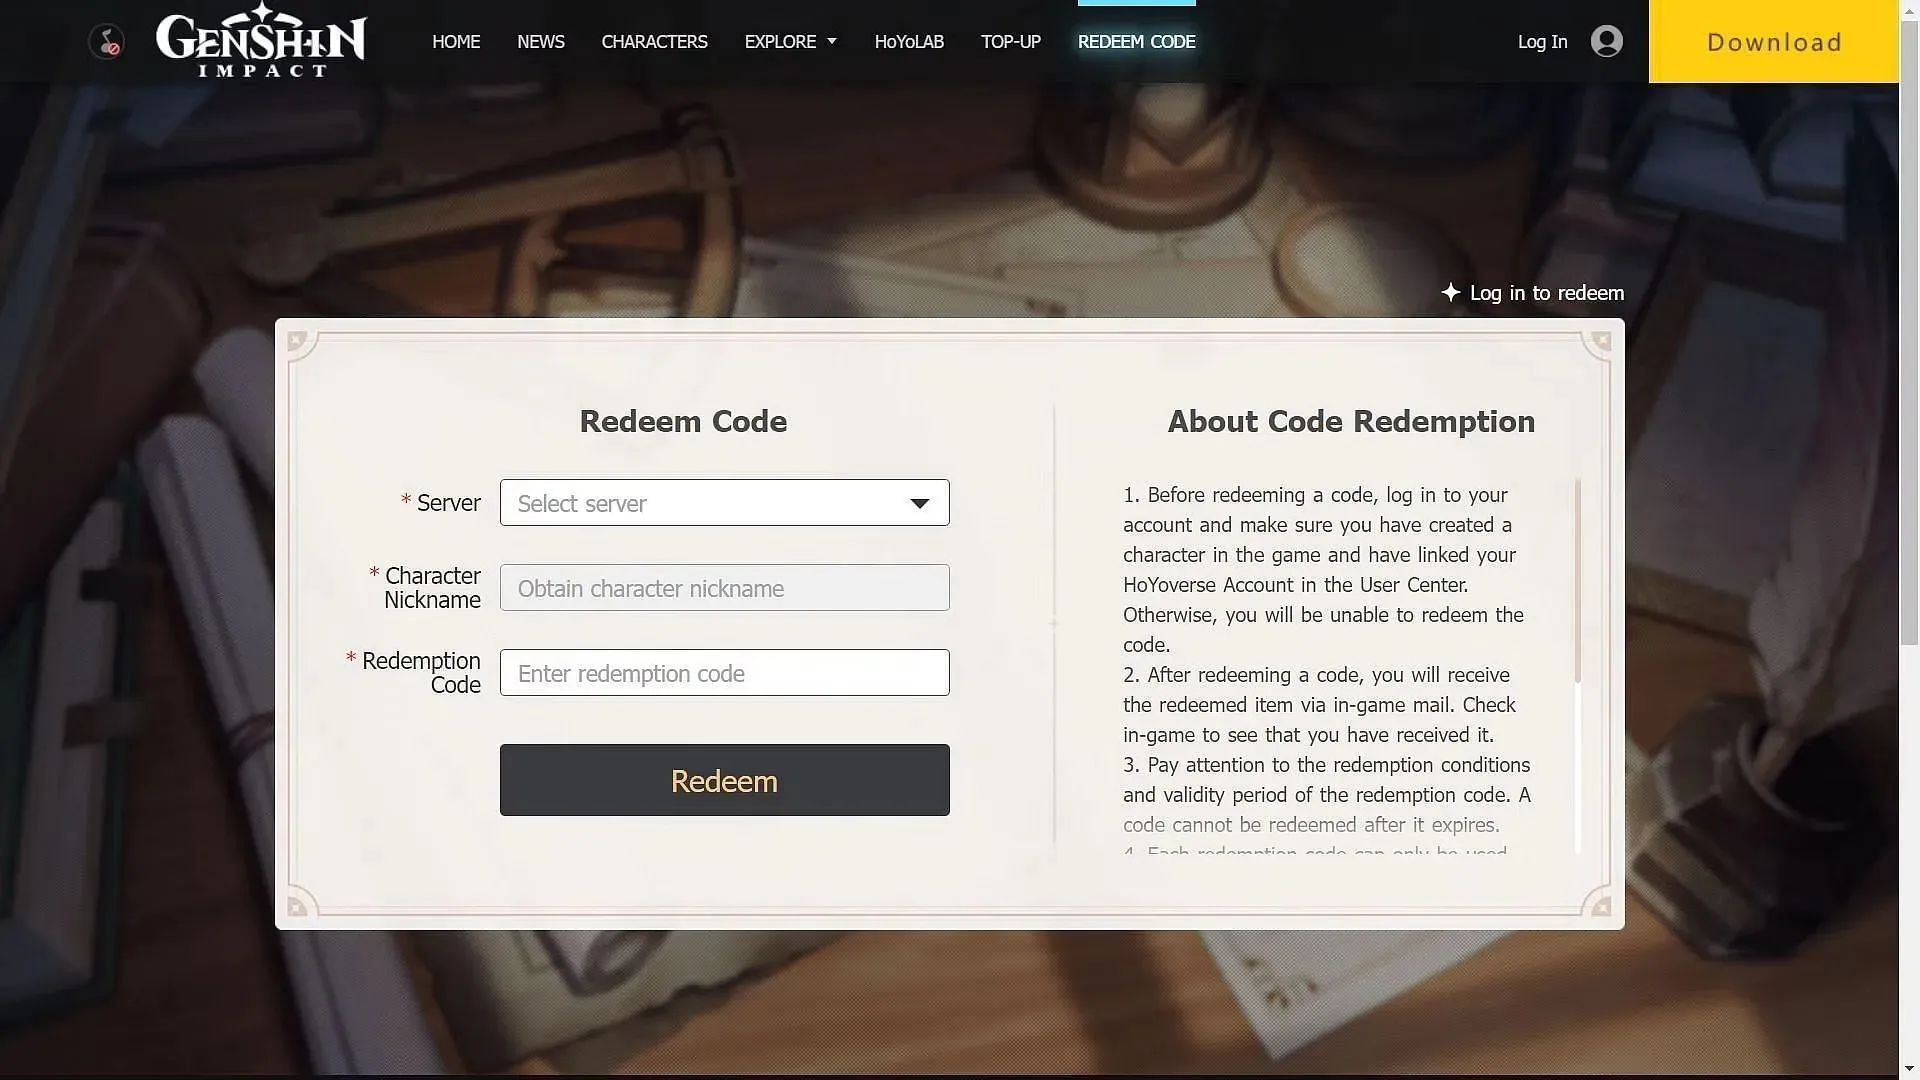Click the Character Nickname input field

point(724,587)
